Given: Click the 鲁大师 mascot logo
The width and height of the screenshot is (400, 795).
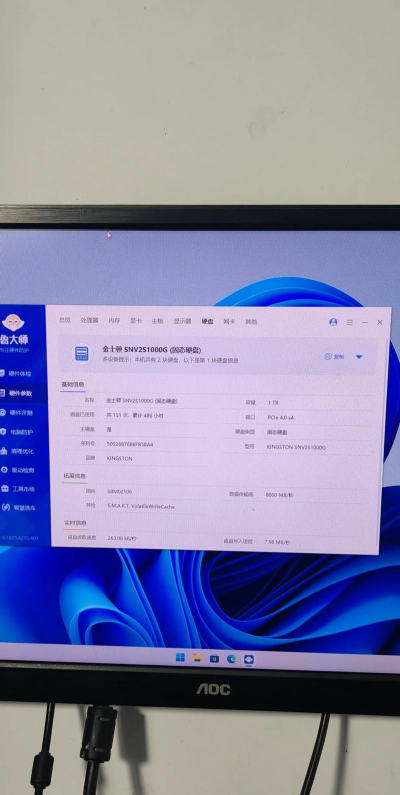Looking at the screenshot, I should 11,322.
